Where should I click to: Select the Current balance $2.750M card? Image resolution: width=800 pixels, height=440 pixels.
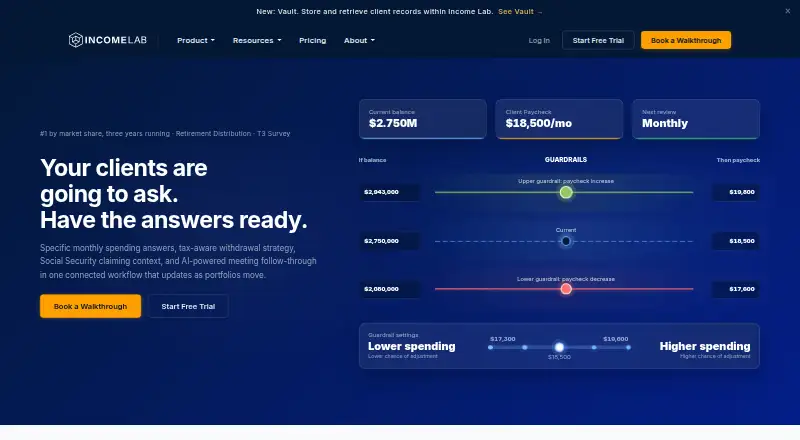tap(422, 119)
